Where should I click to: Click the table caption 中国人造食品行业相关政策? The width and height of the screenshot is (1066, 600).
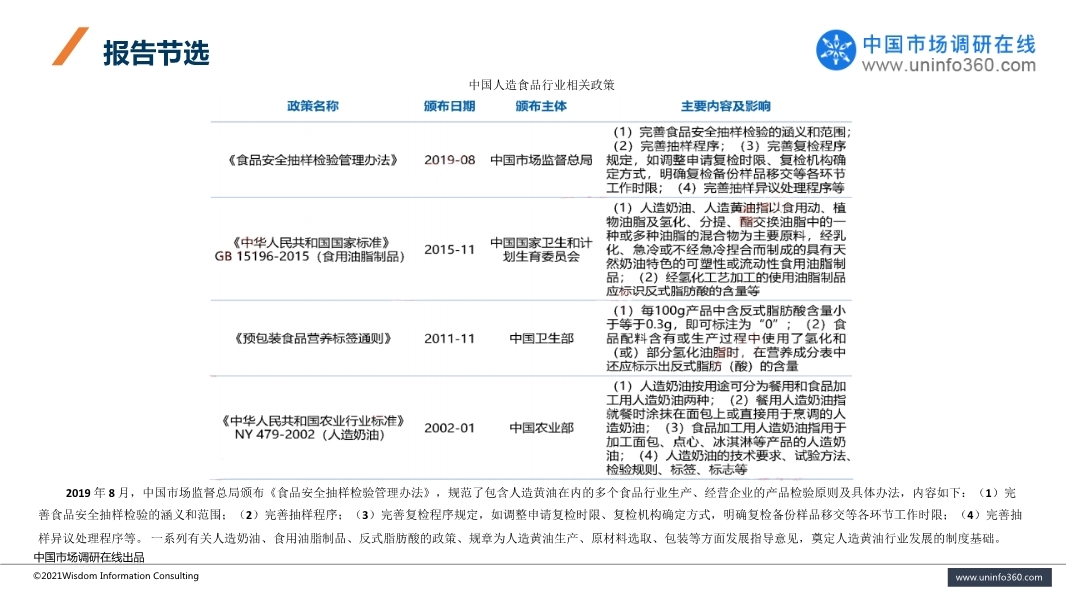(541, 85)
